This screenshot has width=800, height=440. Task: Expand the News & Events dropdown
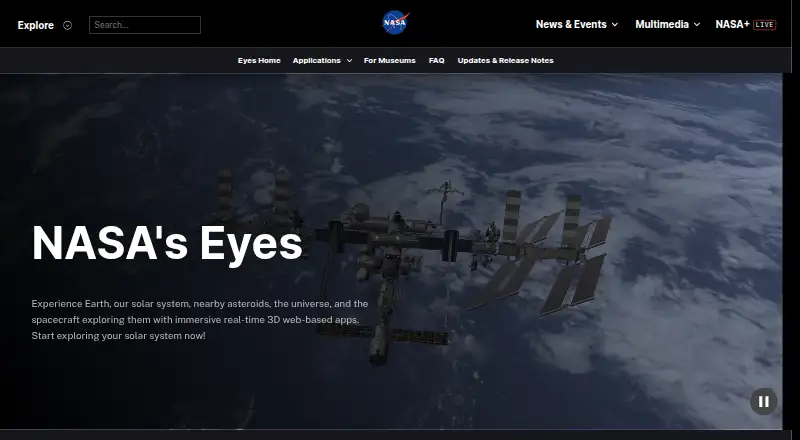click(x=577, y=25)
